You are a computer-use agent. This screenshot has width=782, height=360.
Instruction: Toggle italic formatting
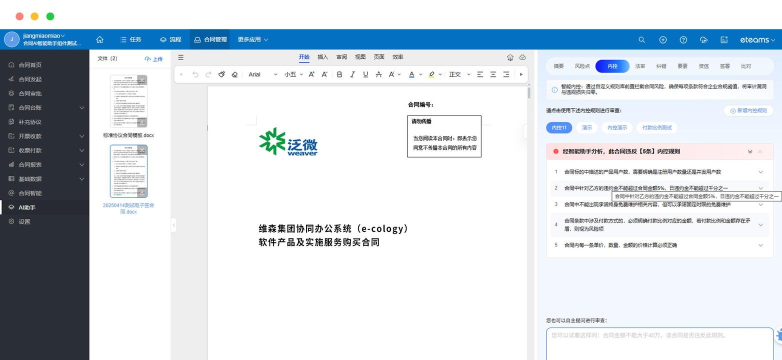pyautogui.click(x=352, y=74)
